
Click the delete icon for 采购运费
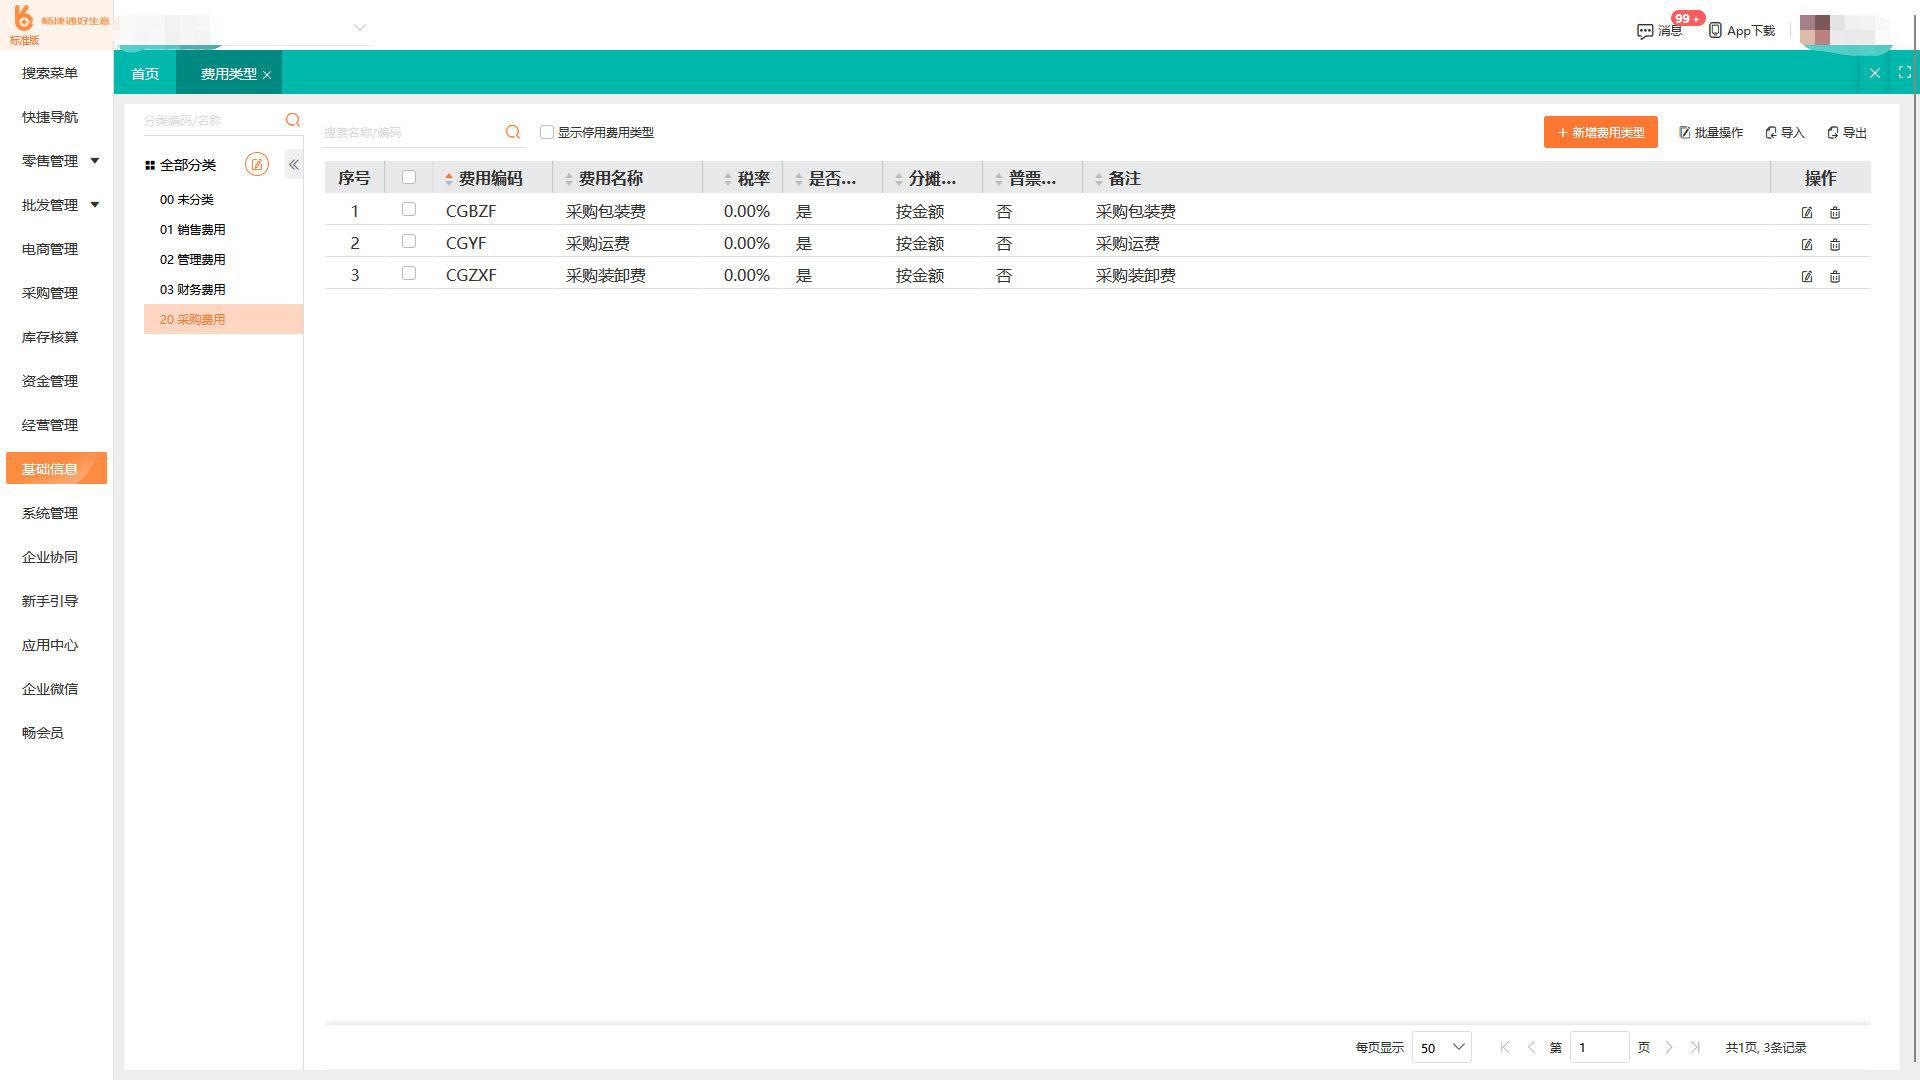coord(1836,244)
